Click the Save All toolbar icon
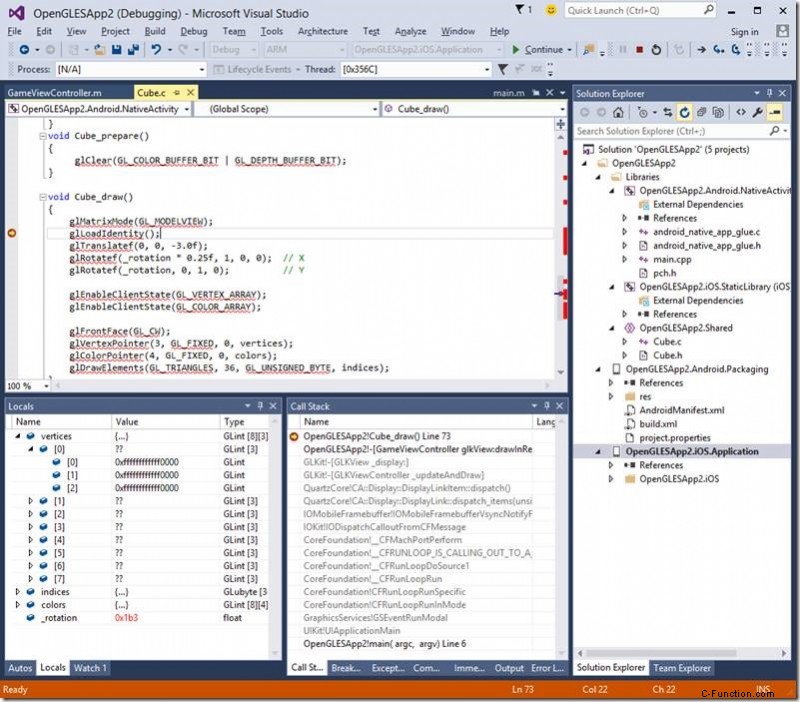The image size is (800, 702). [132, 49]
